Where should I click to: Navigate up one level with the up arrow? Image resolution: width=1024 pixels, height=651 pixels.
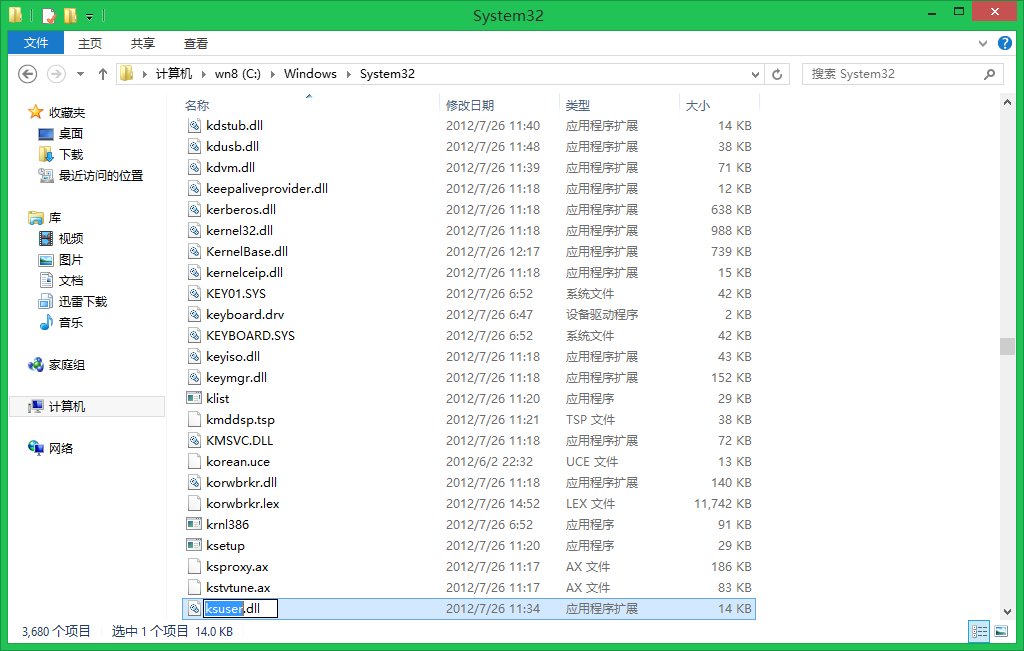(x=103, y=73)
